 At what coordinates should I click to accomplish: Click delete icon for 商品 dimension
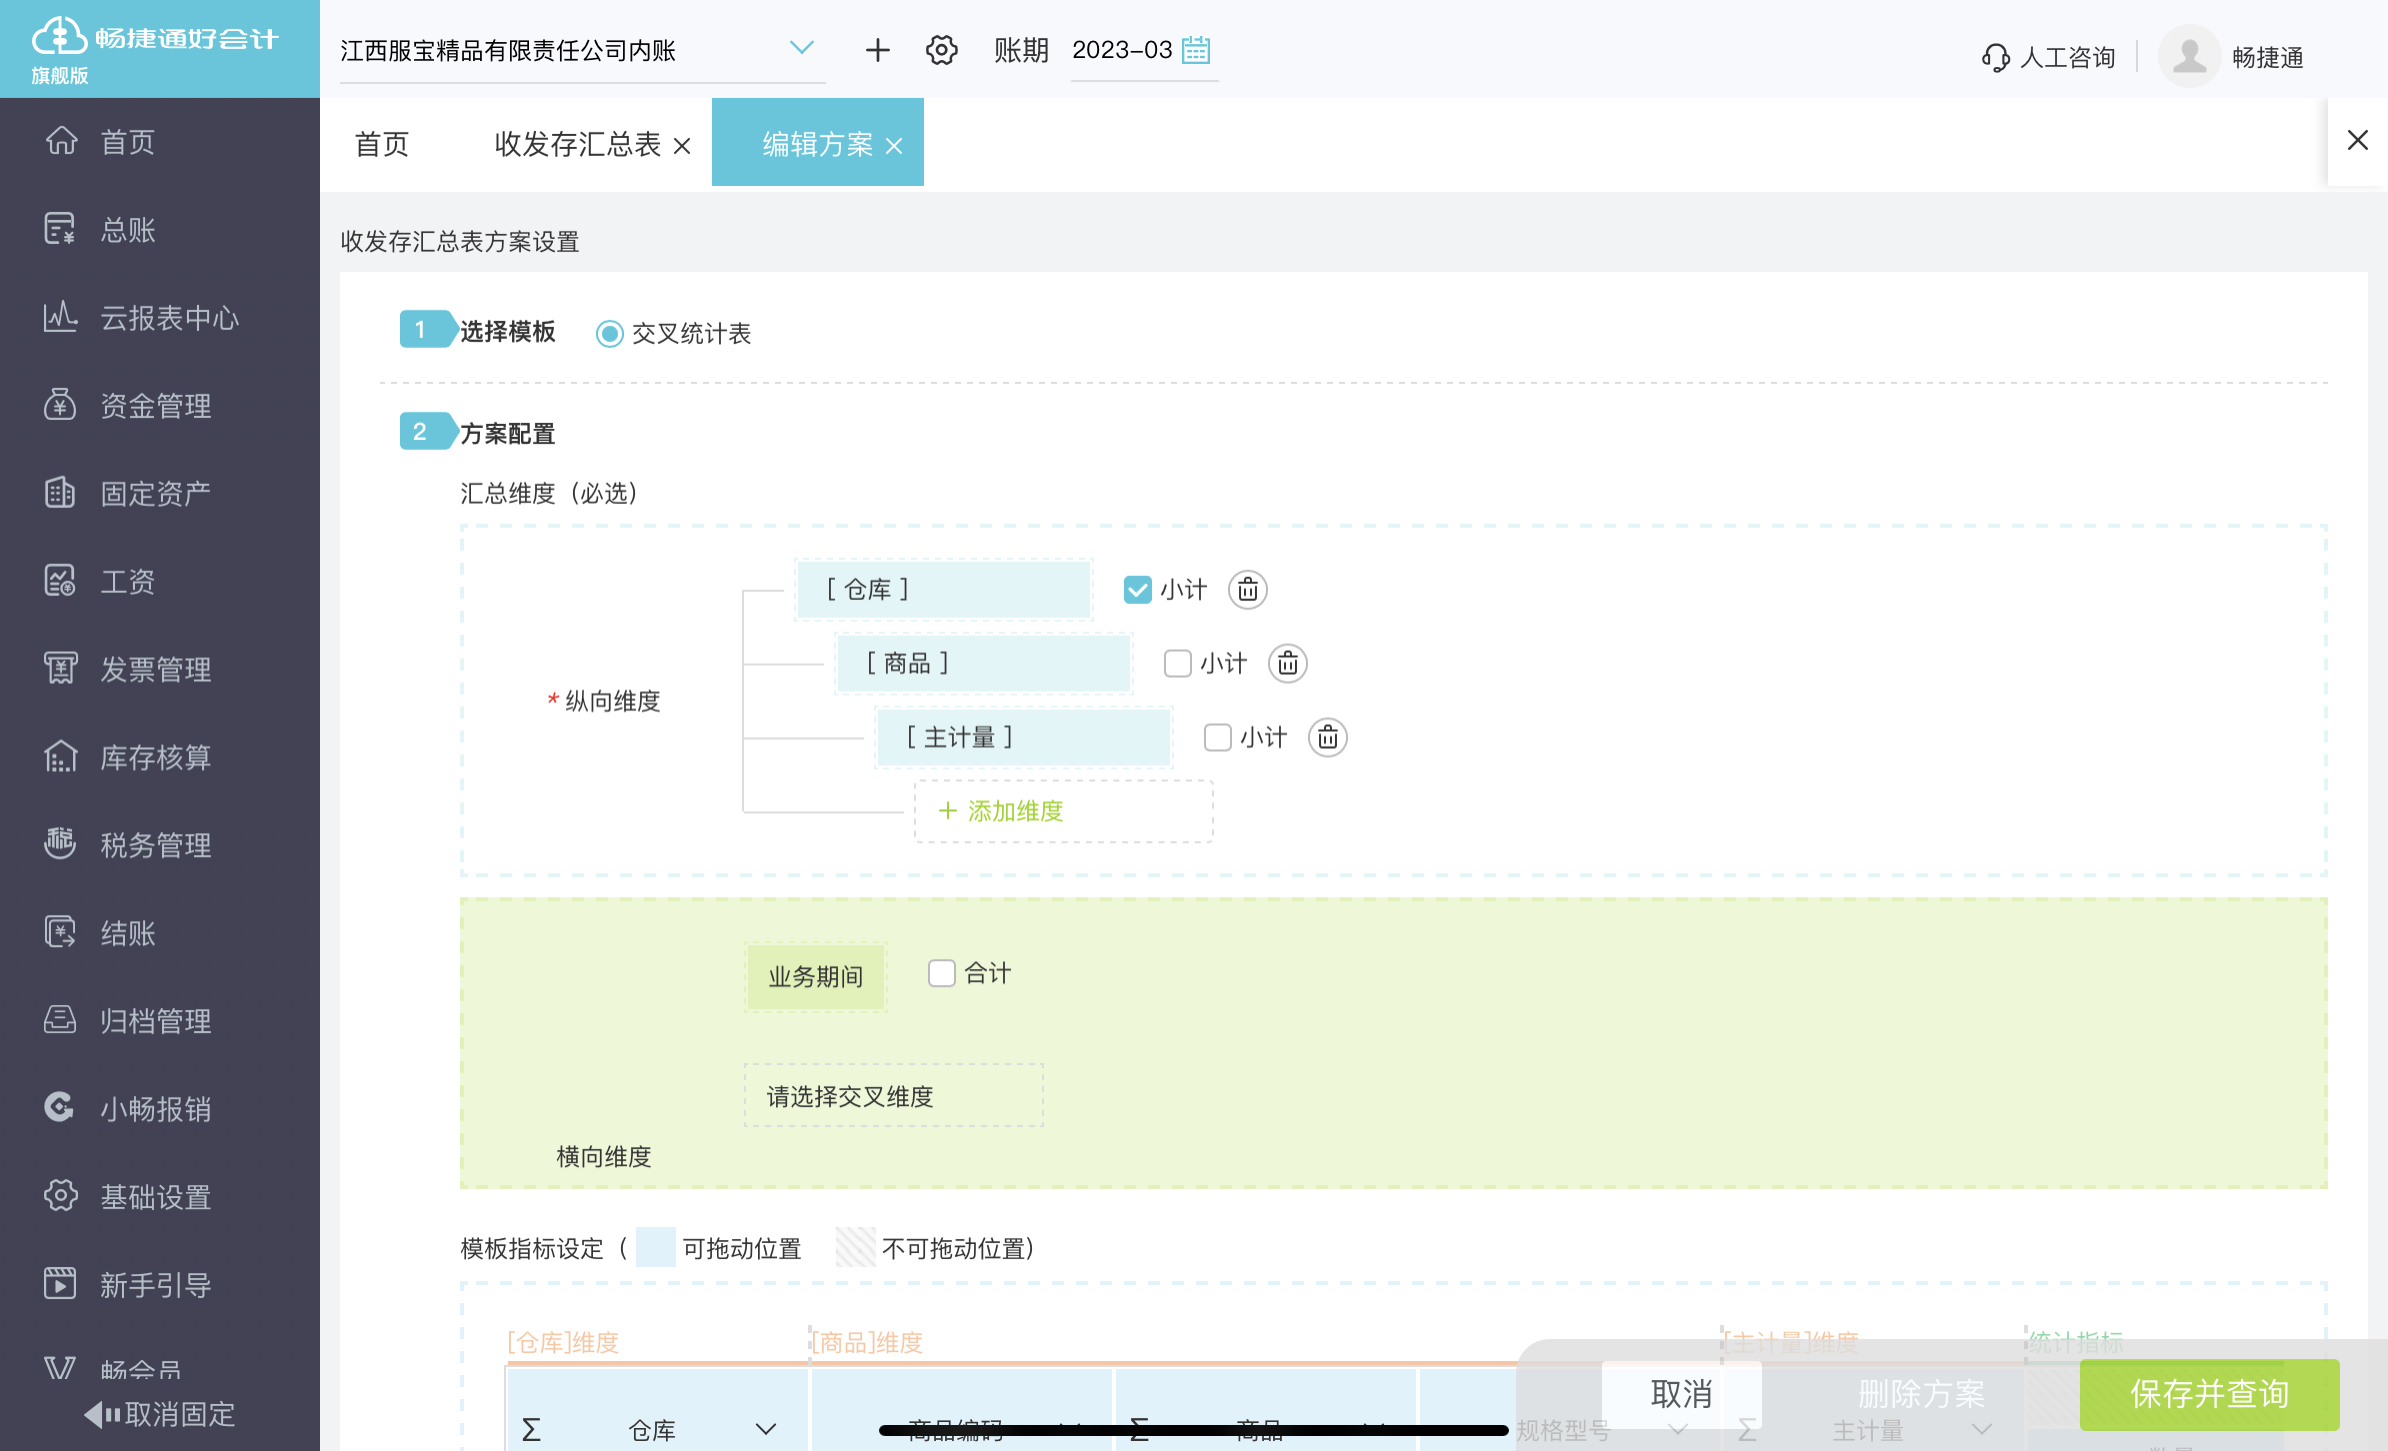pos(1286,663)
